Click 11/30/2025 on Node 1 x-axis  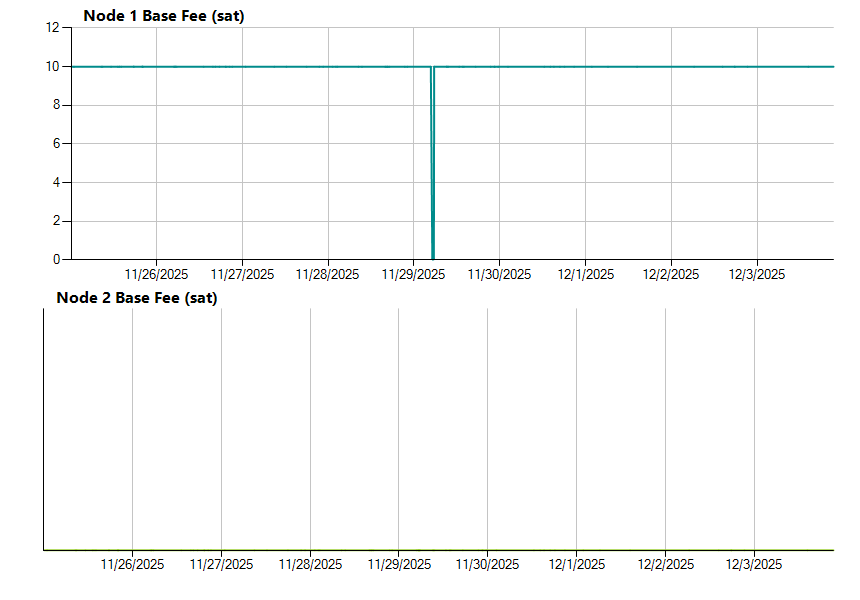pos(499,274)
